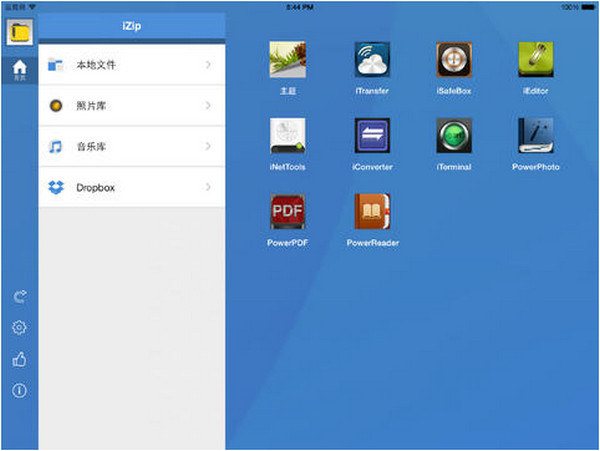Show app info with the info icon
Image resolution: width=600 pixels, height=451 pixels.
point(19,390)
